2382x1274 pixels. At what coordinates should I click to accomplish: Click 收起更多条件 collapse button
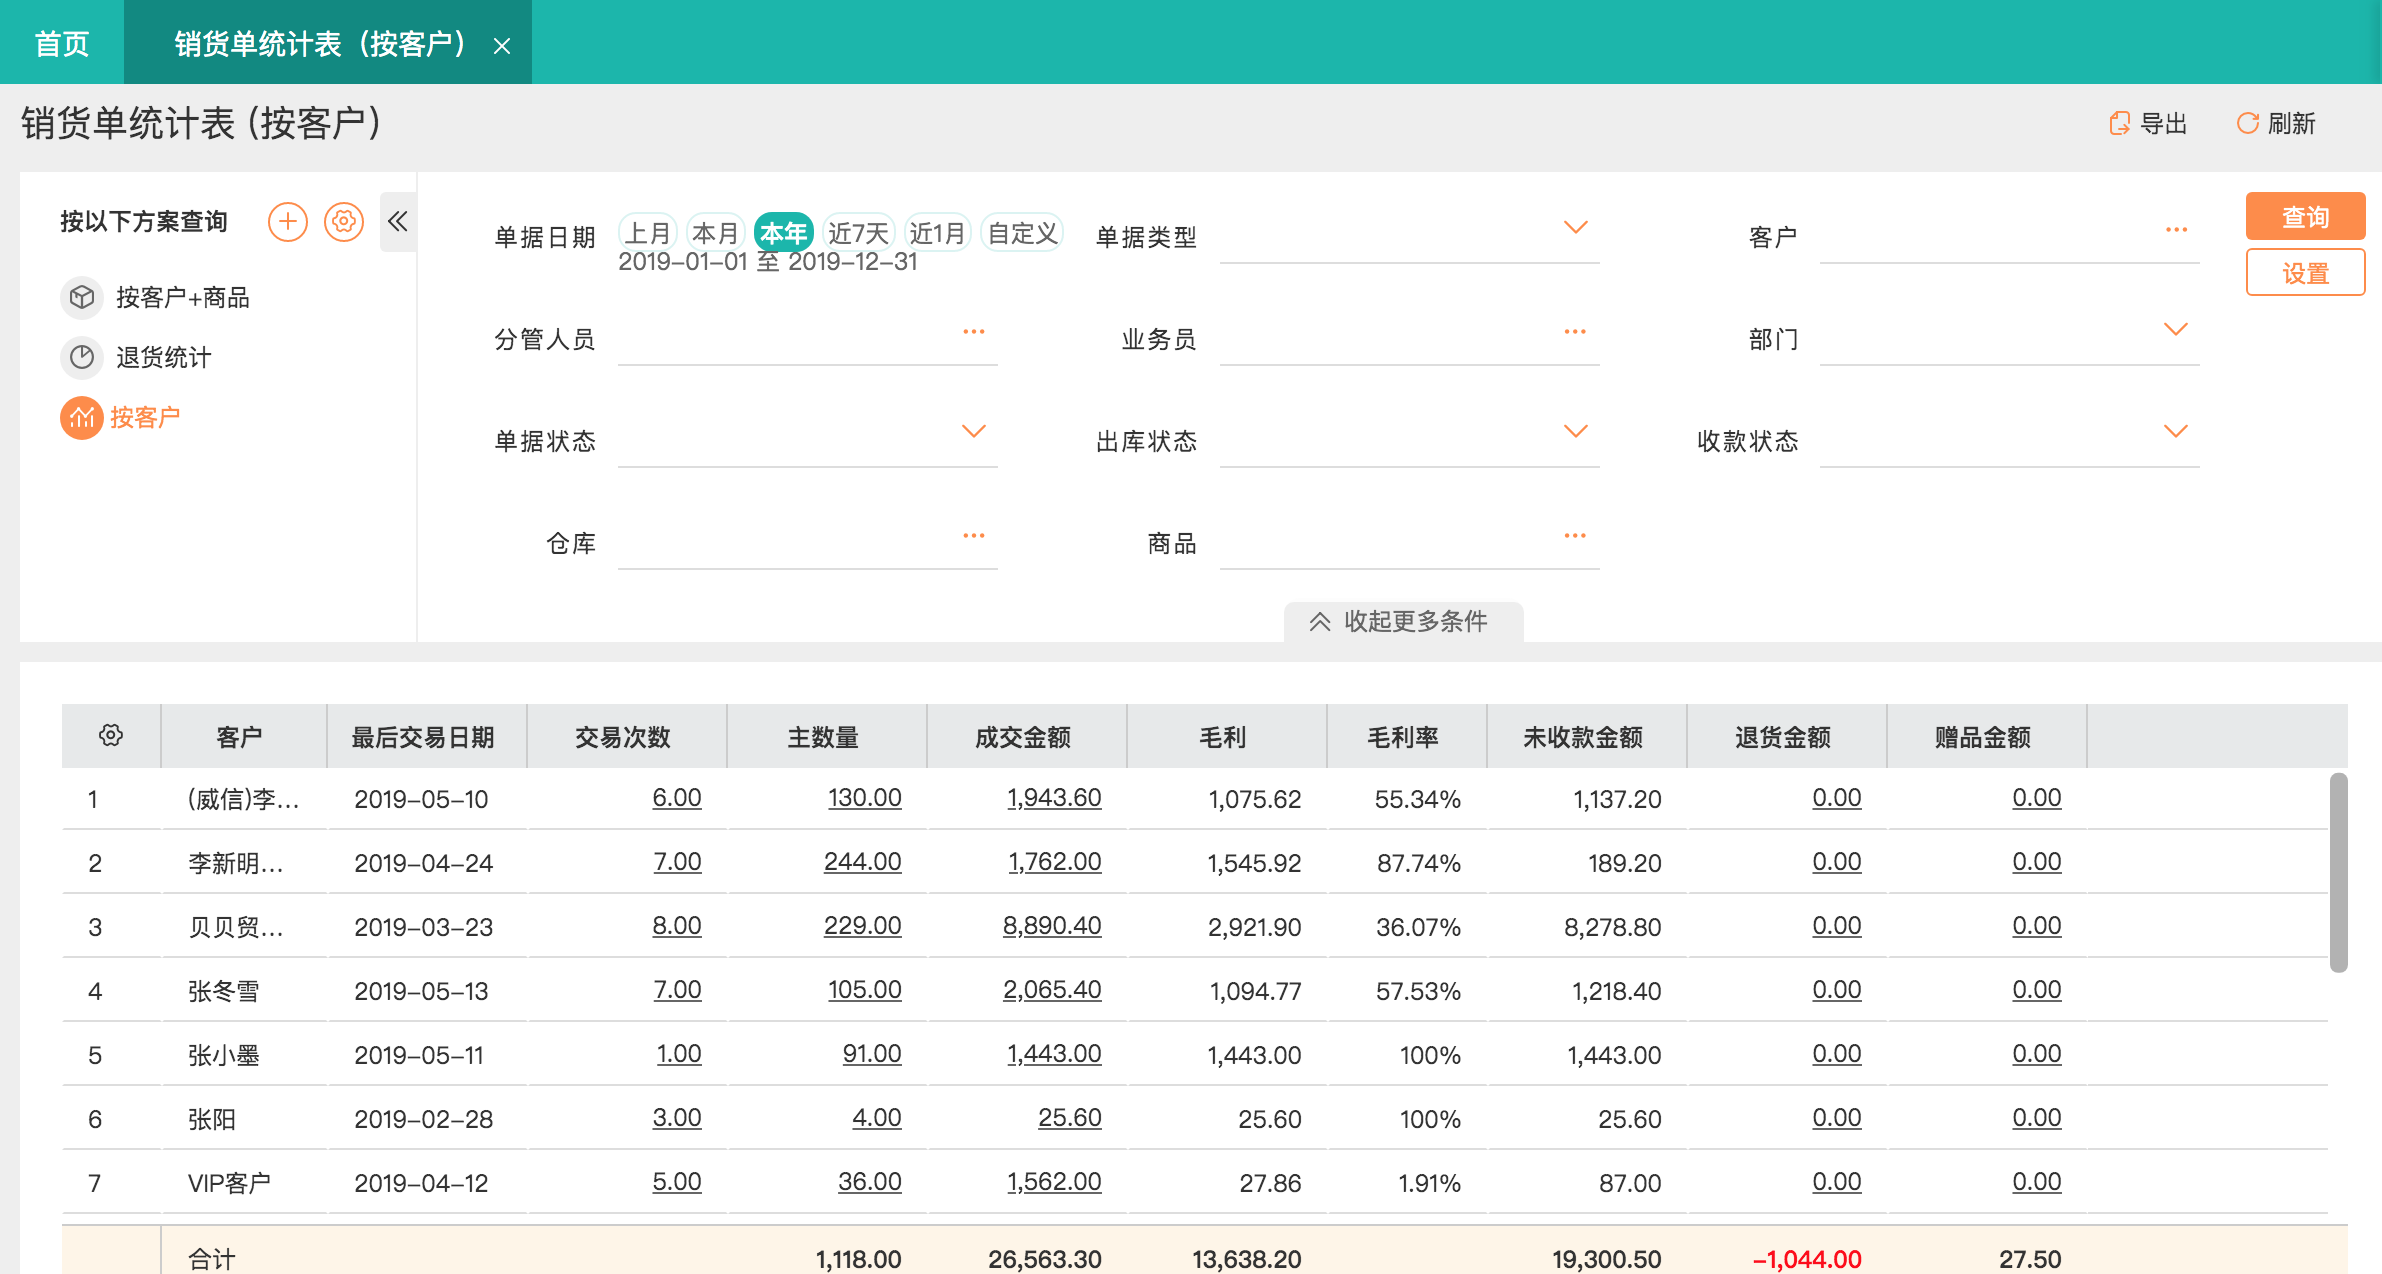coord(1394,619)
